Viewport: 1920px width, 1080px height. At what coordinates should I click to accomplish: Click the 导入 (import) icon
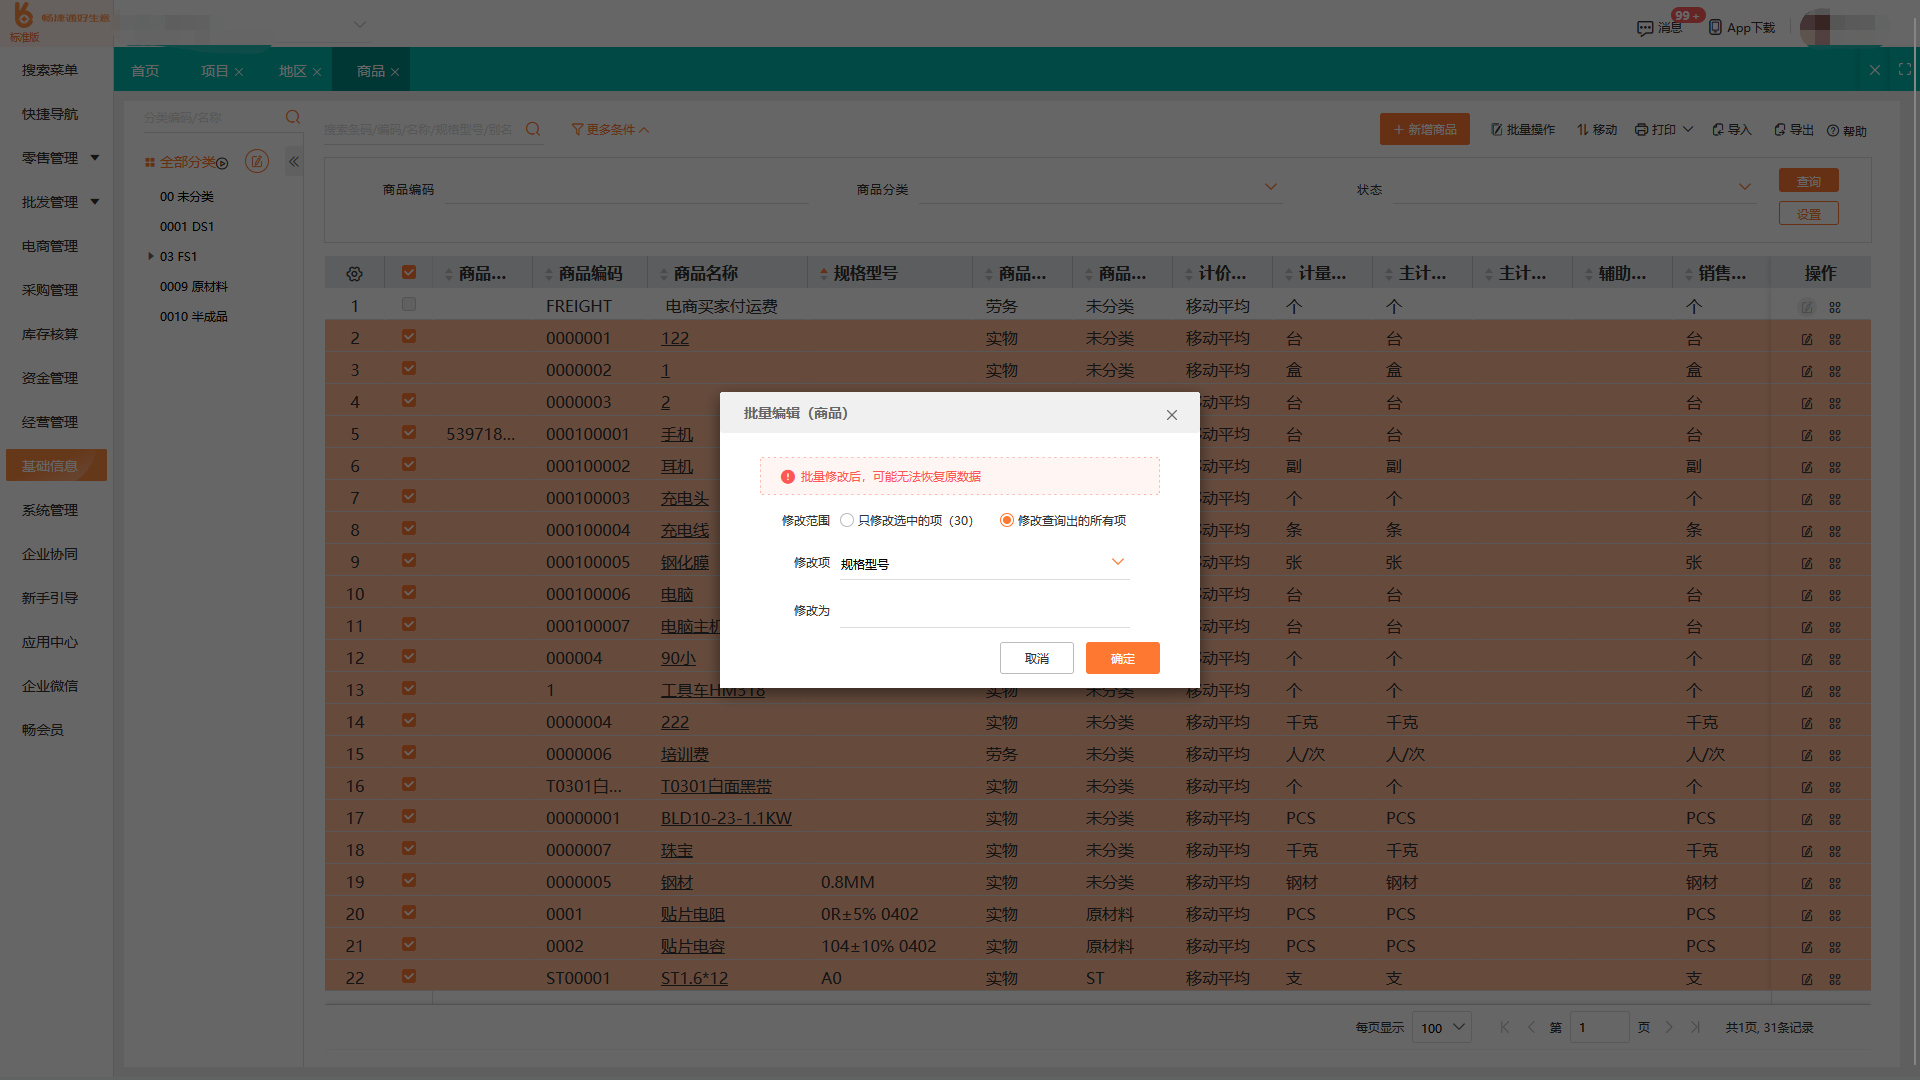1730,129
